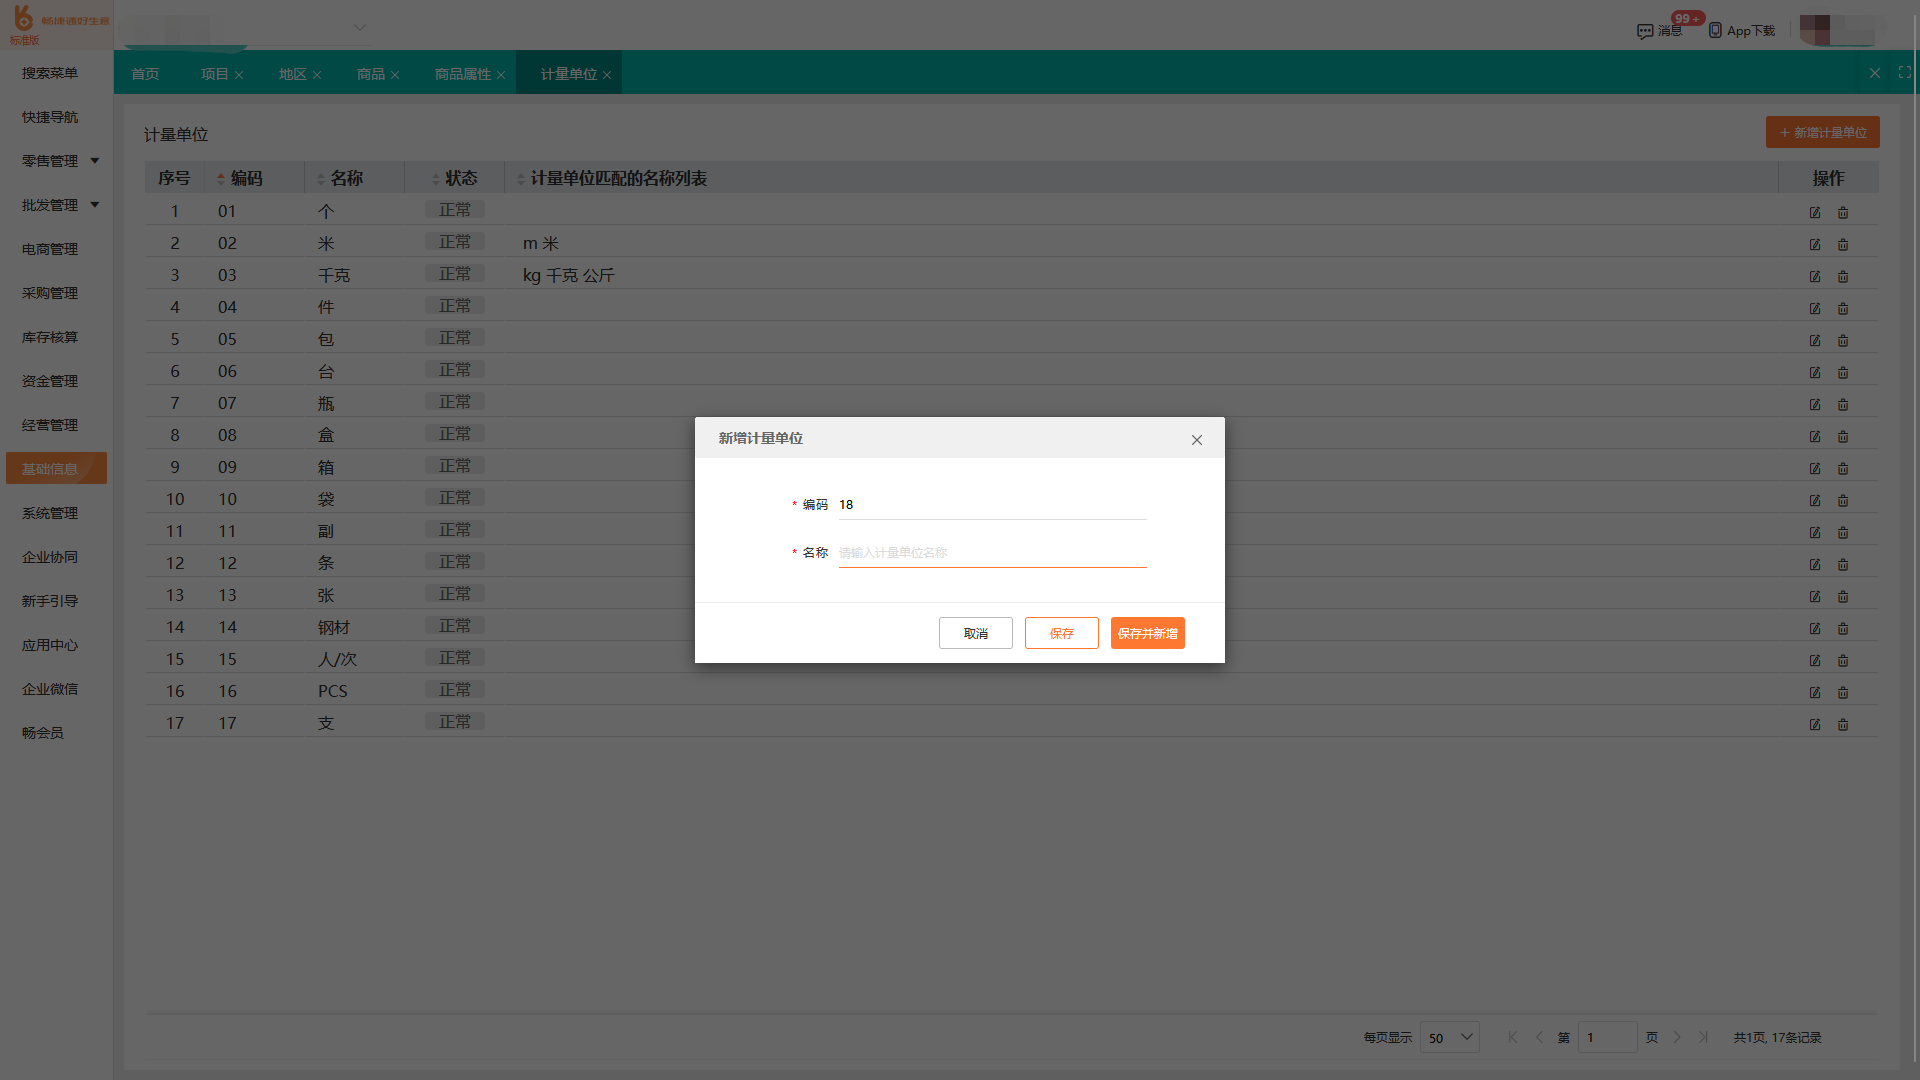Image resolution: width=1920 pixels, height=1080 pixels.
Task: Click the delete icon for row 10
Action: [x=1844, y=500]
